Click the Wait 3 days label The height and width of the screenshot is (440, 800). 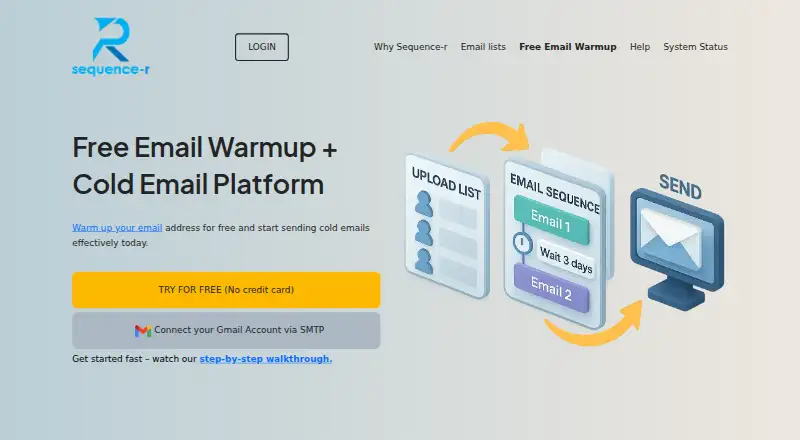[x=566, y=259]
